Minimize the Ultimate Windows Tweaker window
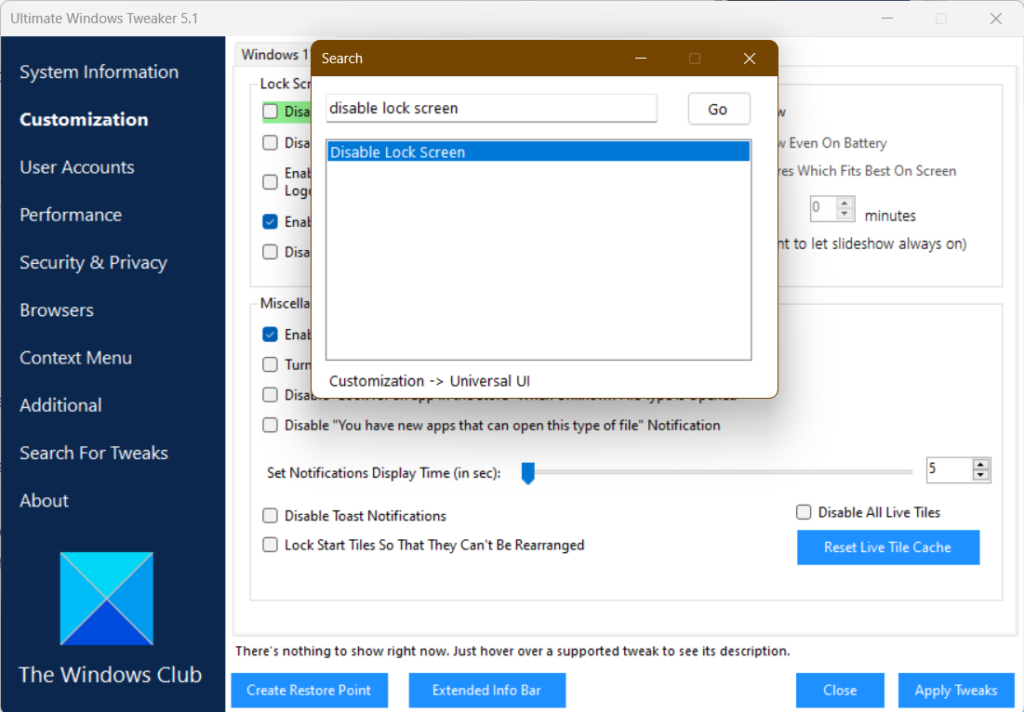The image size is (1024, 712). (x=887, y=18)
